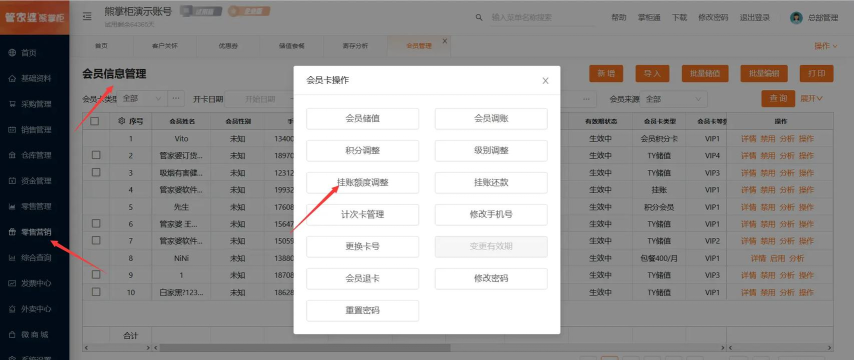Screen dimensions: 854x360
Task: Click the 更换卡号 button
Action: [362, 247]
